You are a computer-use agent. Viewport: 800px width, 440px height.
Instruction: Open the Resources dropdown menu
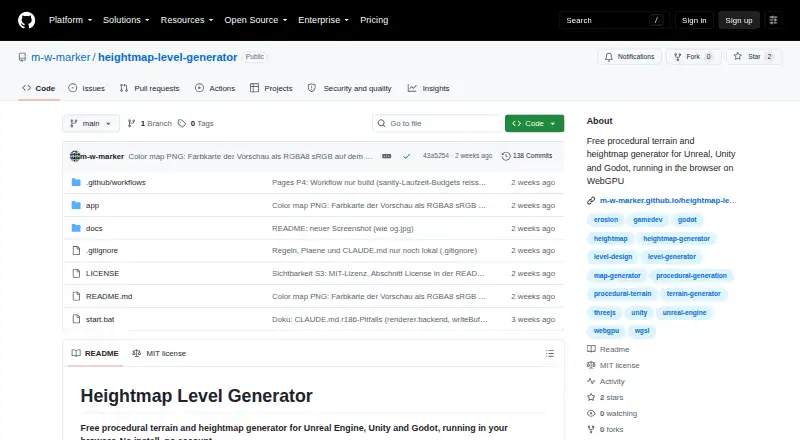(x=187, y=20)
